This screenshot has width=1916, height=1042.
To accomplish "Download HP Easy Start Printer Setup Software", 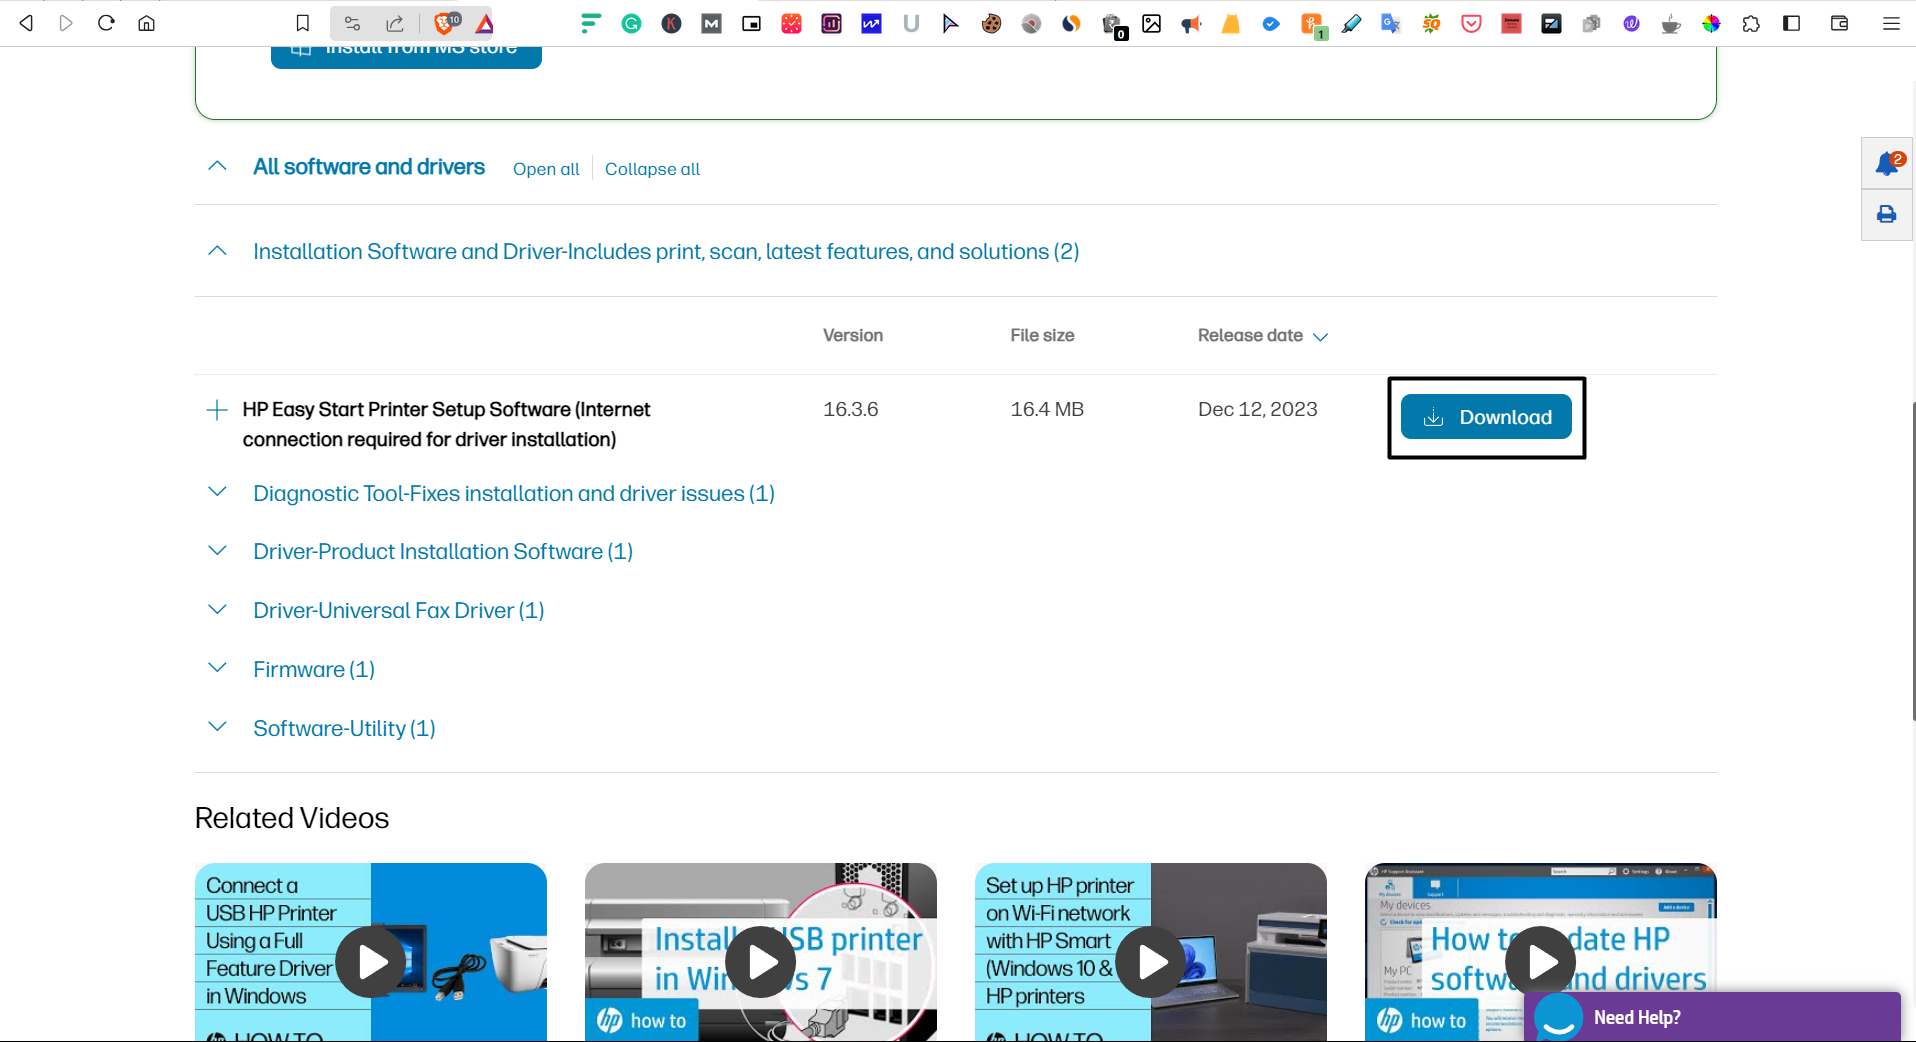I will [1486, 417].
